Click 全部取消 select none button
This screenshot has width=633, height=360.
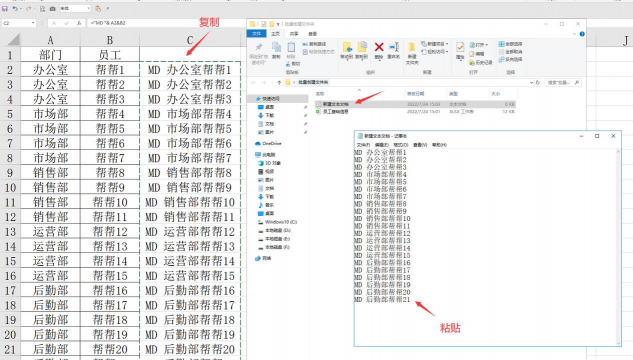(510, 52)
